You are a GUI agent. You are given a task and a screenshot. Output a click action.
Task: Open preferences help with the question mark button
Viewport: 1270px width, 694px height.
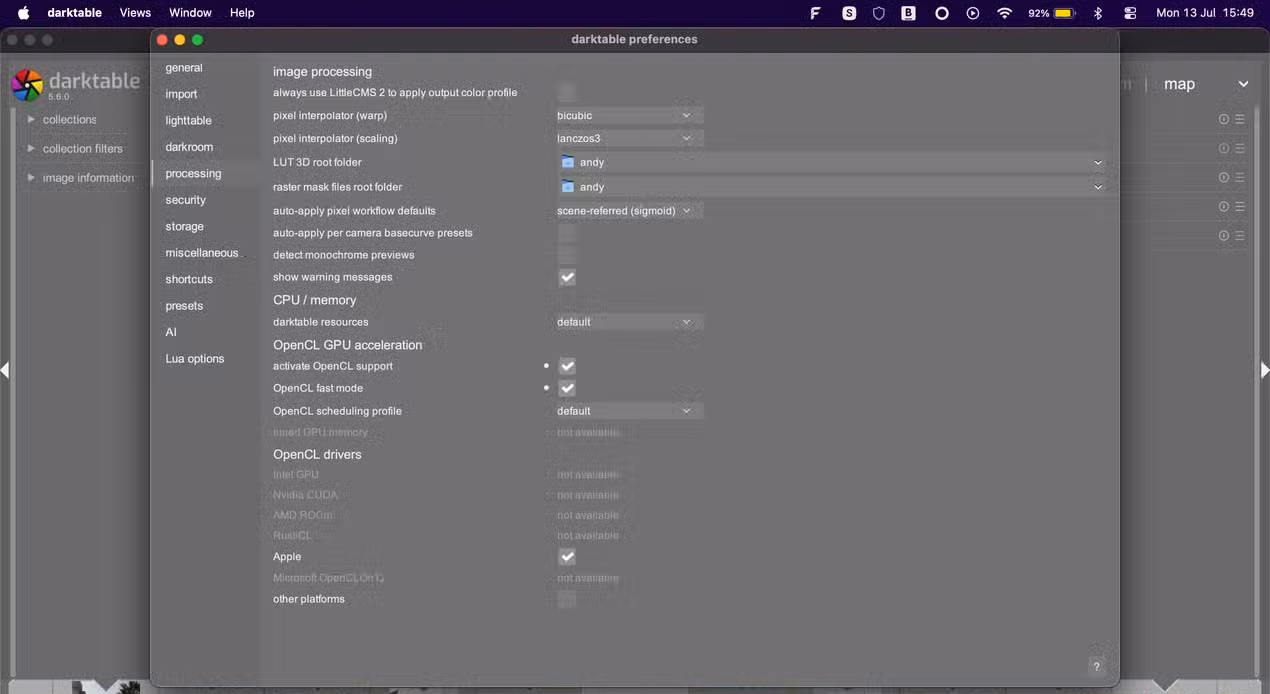coord(1096,666)
